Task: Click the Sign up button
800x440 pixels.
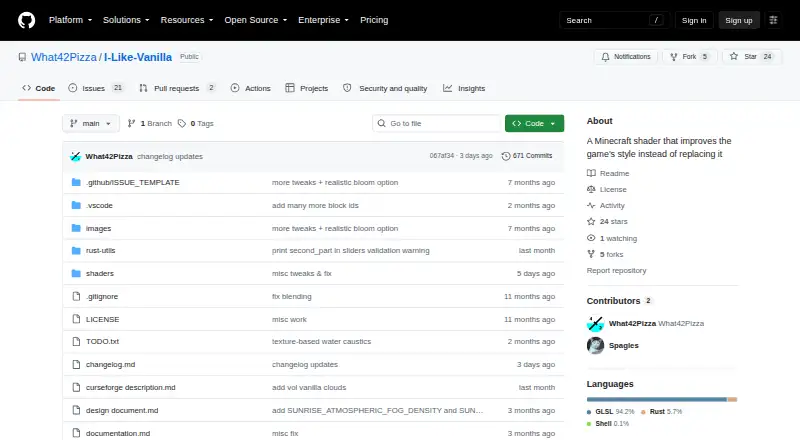Action: pos(739,20)
